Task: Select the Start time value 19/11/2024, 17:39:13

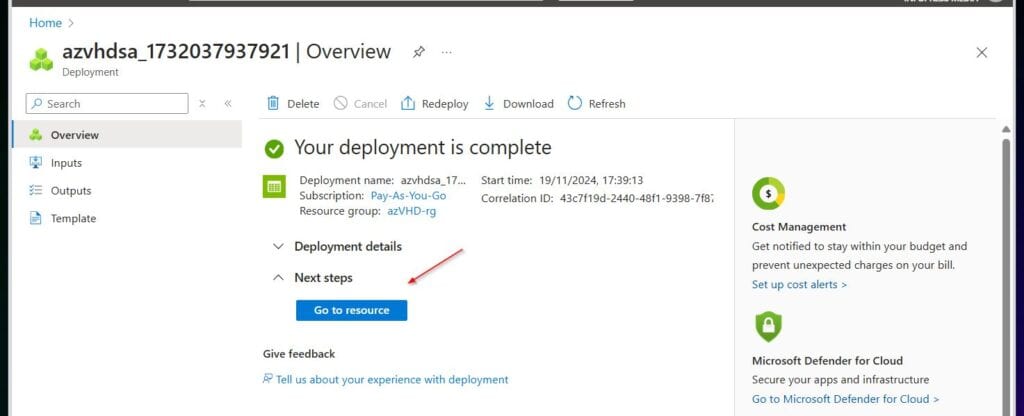Action: [593, 180]
